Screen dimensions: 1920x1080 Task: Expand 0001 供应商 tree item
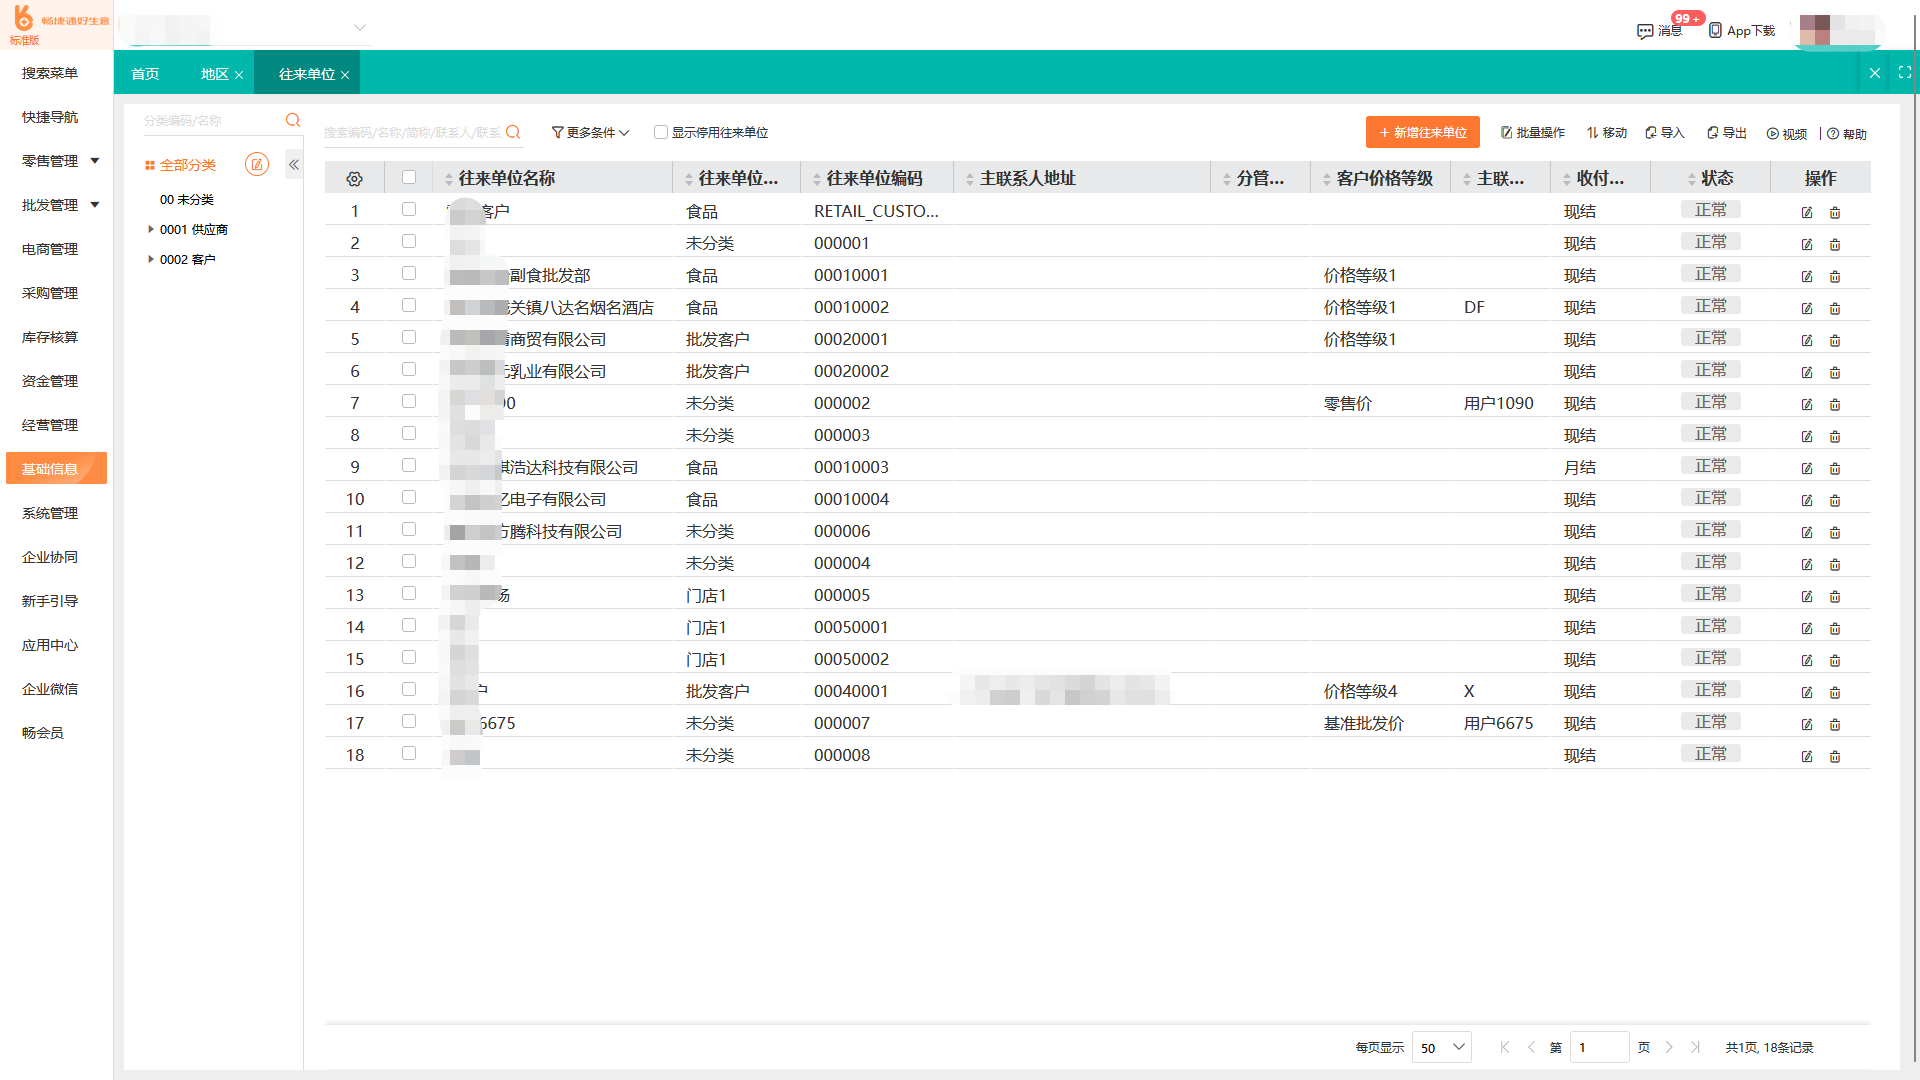pos(149,229)
